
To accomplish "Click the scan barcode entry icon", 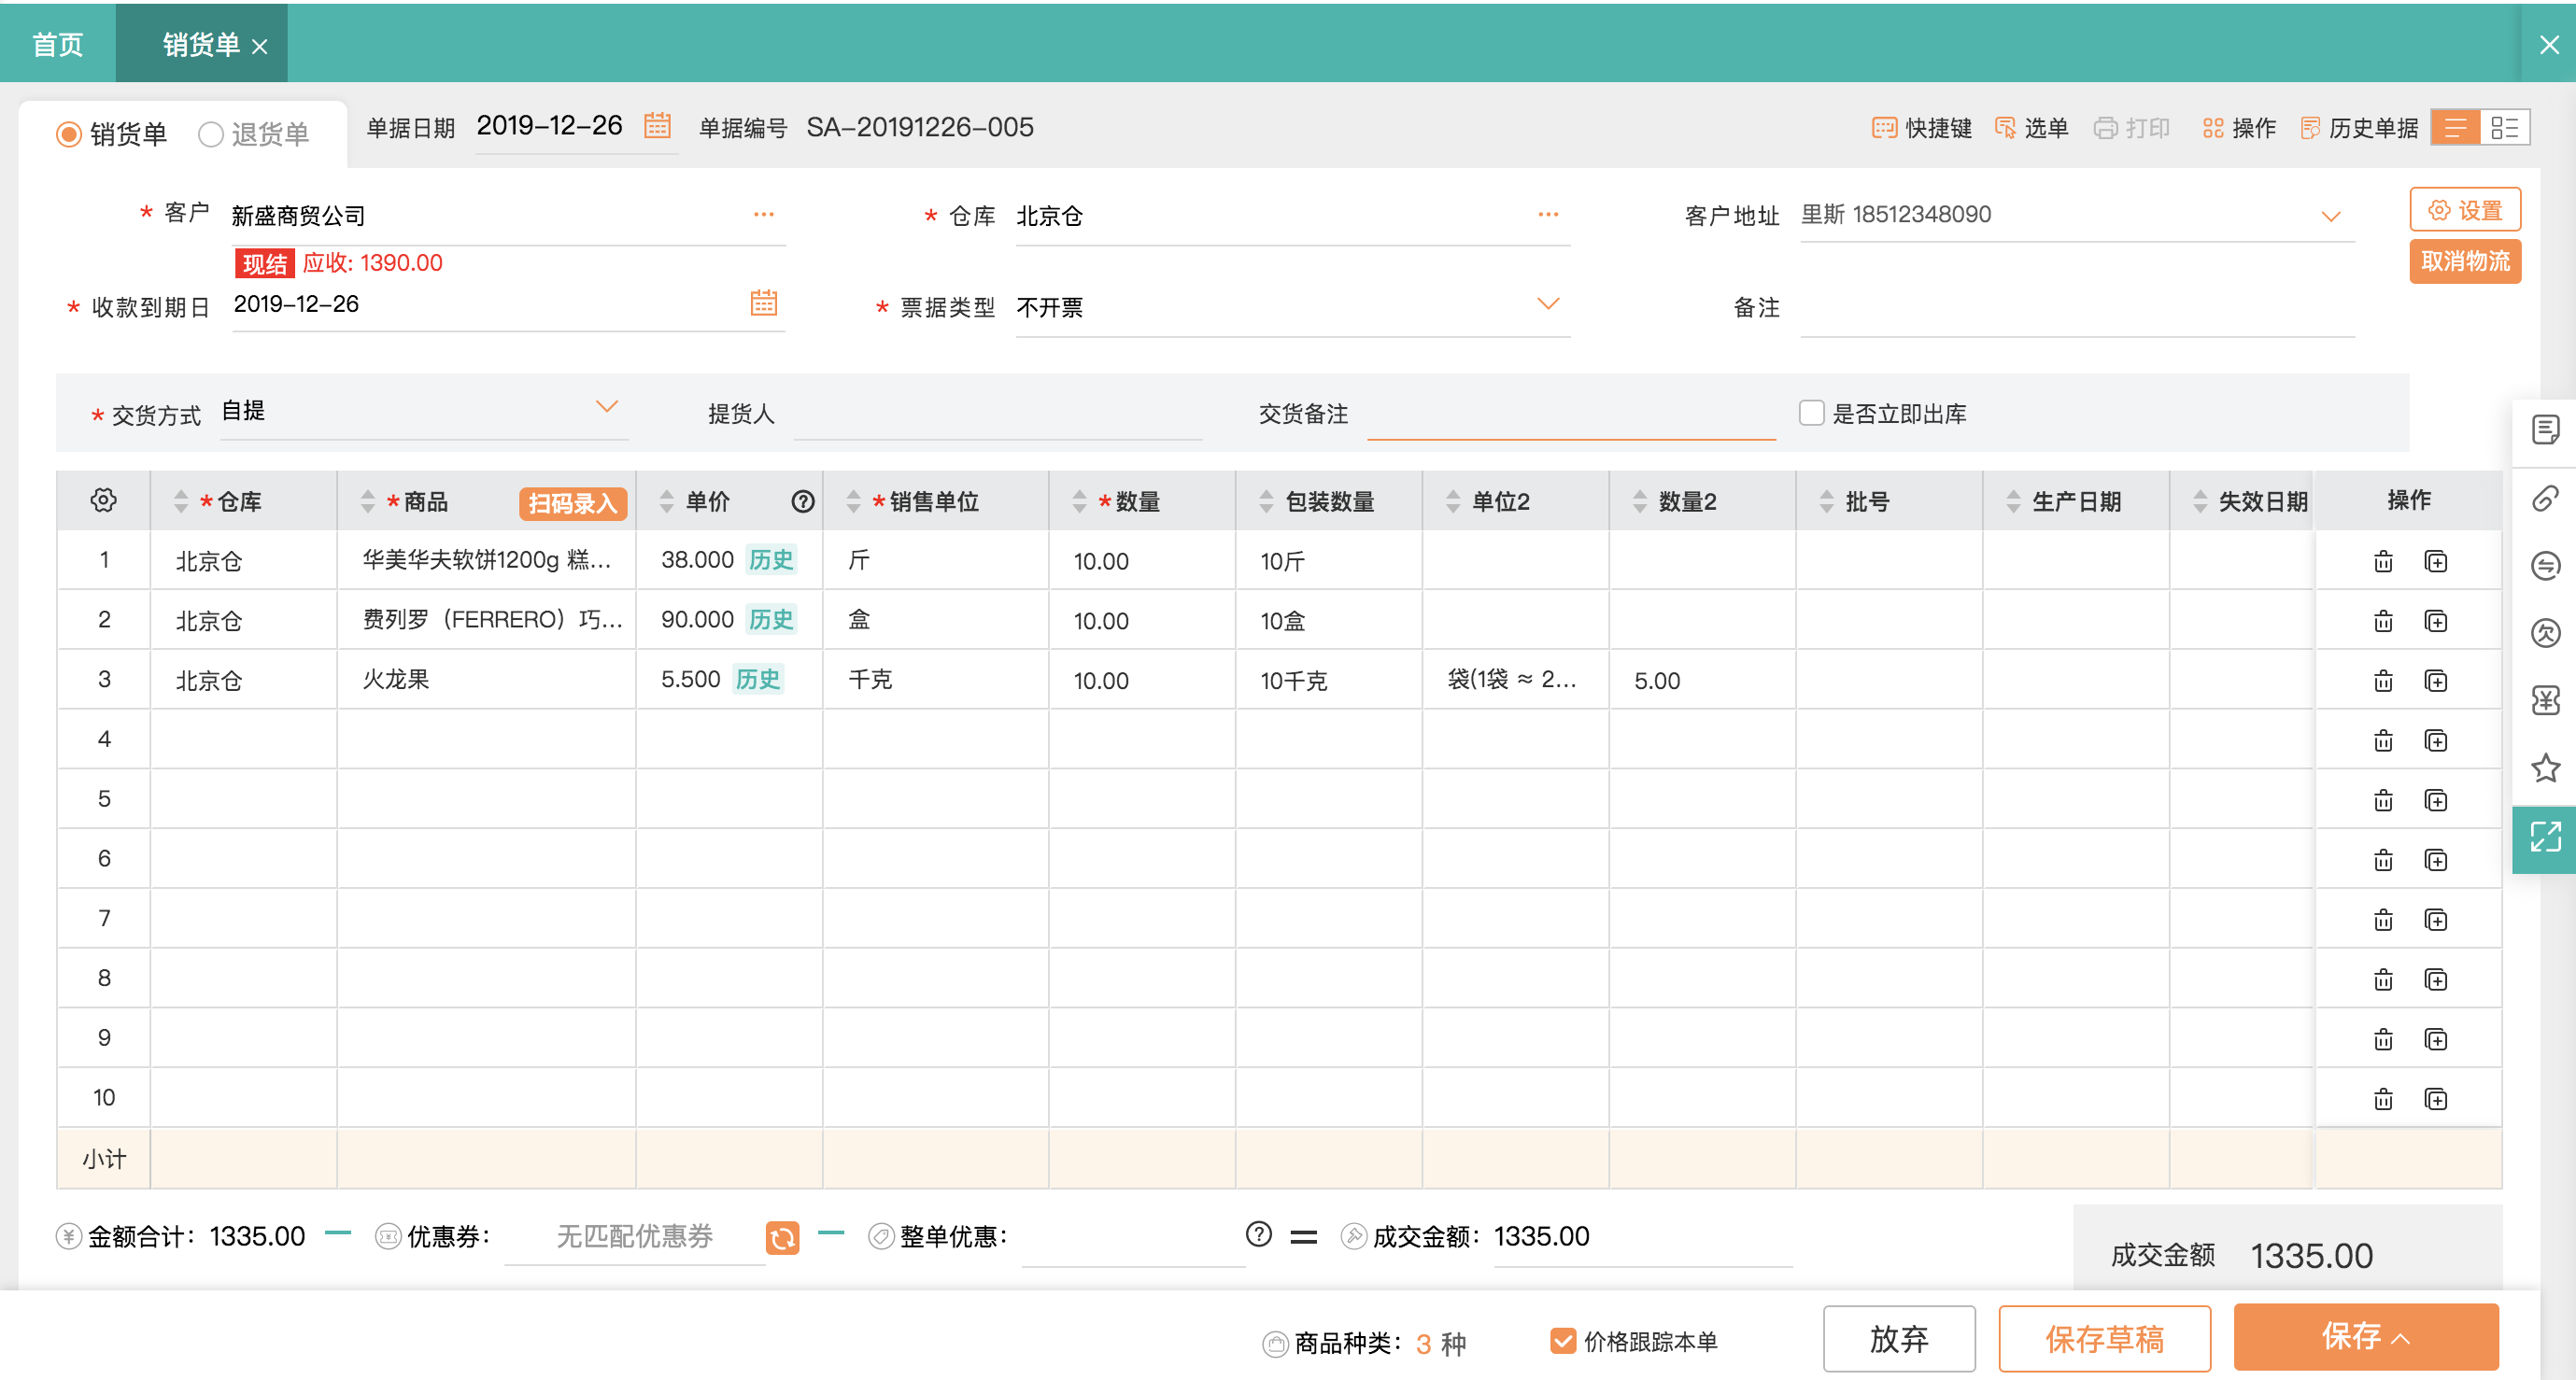I will click(574, 500).
